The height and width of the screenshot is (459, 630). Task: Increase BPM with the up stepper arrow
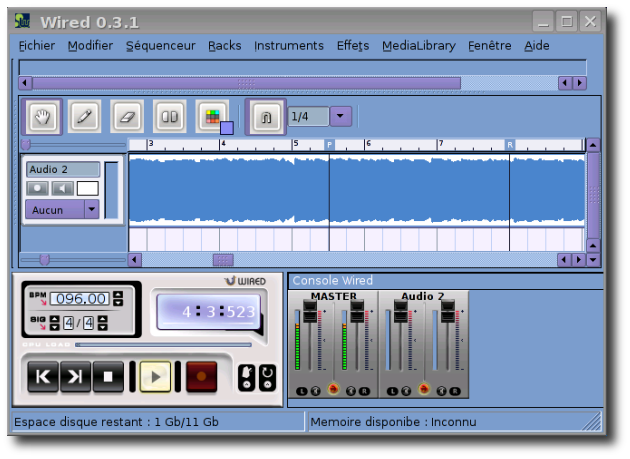(118, 294)
